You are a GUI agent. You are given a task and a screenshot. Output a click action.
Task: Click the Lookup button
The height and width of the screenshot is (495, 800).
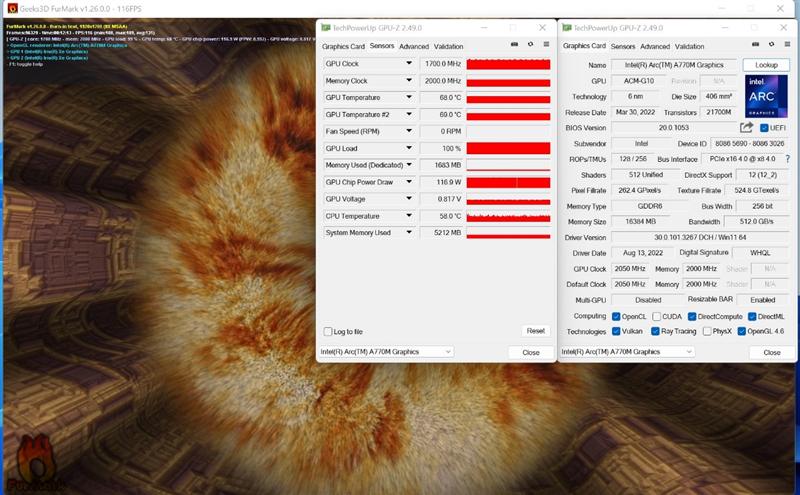766,65
